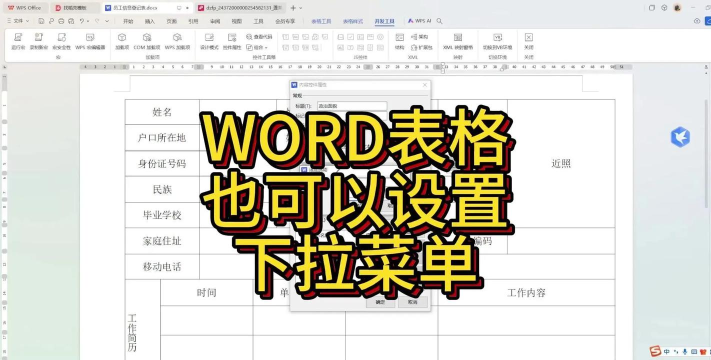The image size is (711, 360).
Task: Click the 民族 table cell
Action: tap(162, 190)
